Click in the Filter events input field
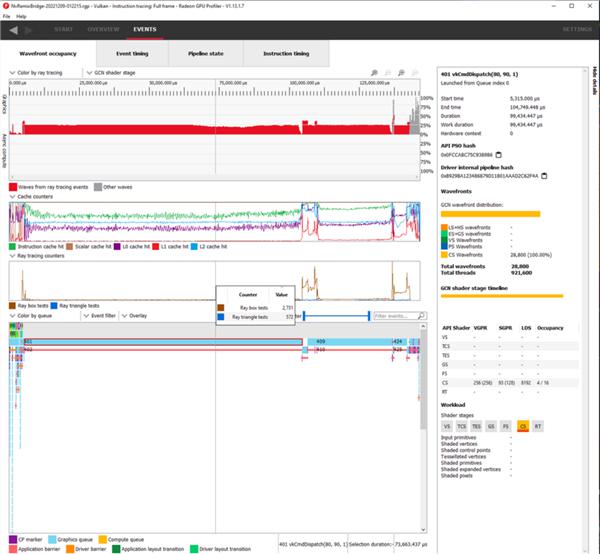 click(x=395, y=315)
